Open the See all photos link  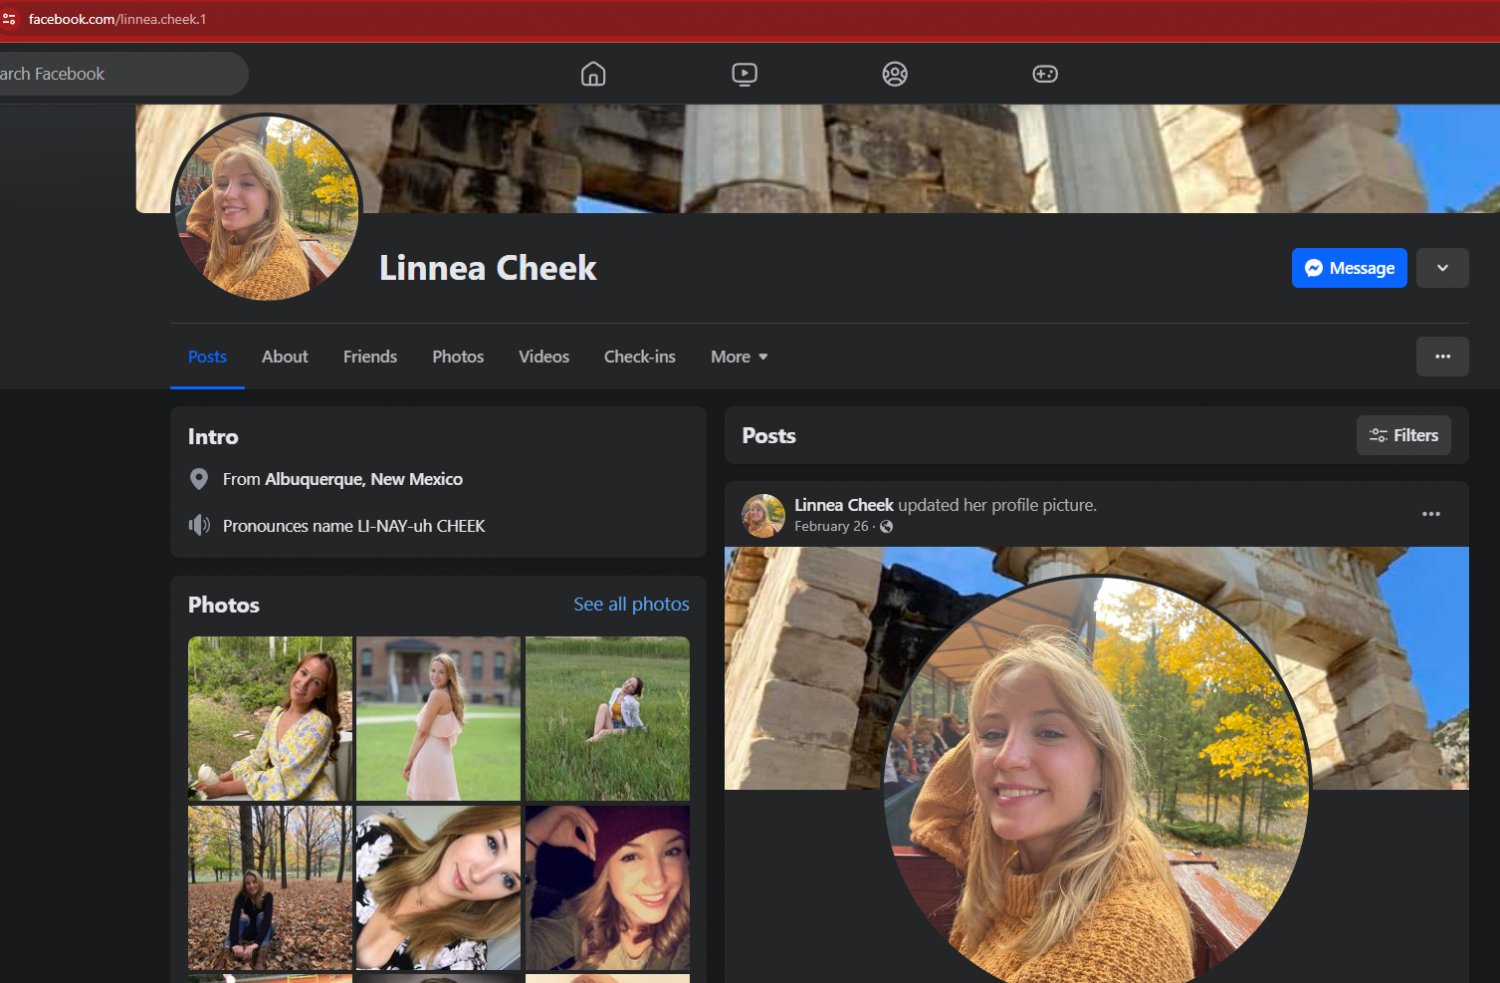tap(631, 604)
